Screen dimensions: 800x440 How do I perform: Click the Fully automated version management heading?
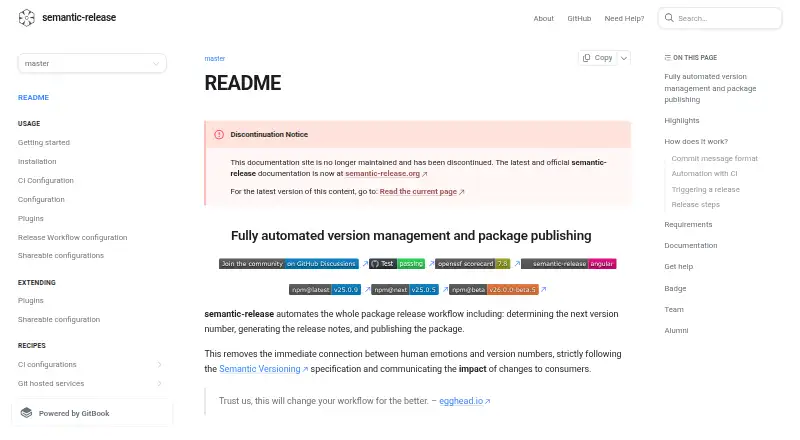tap(411, 235)
